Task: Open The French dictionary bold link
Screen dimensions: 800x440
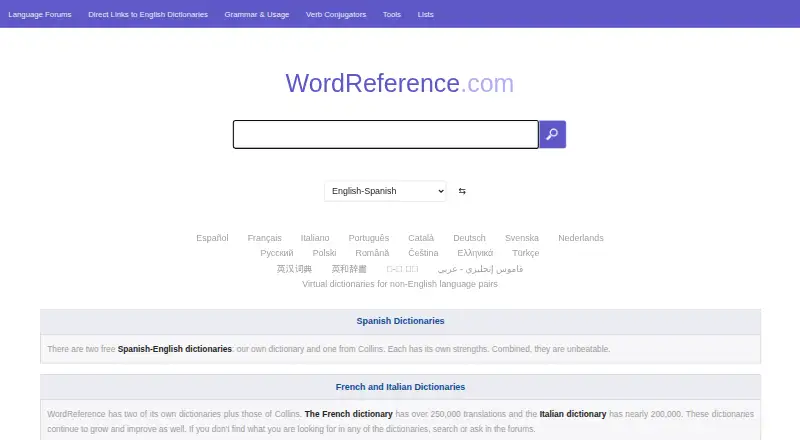Action: click(348, 414)
